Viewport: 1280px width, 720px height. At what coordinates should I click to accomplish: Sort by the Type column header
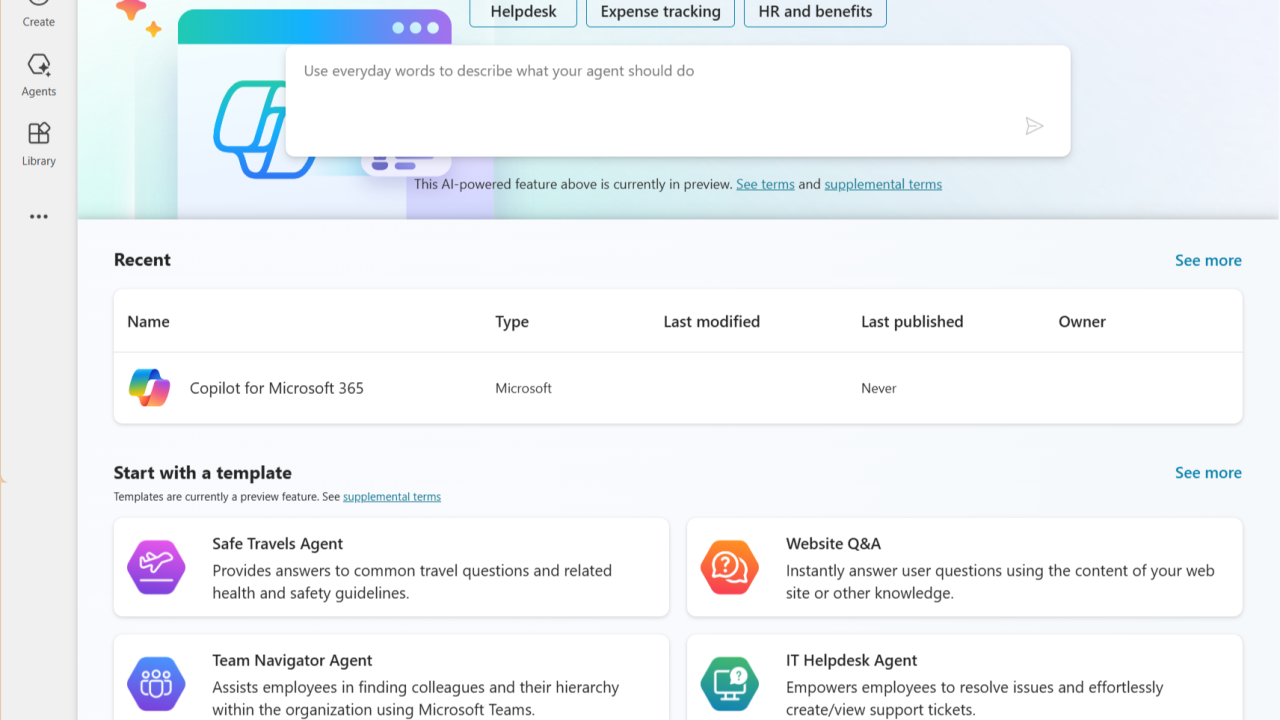pyautogui.click(x=512, y=322)
